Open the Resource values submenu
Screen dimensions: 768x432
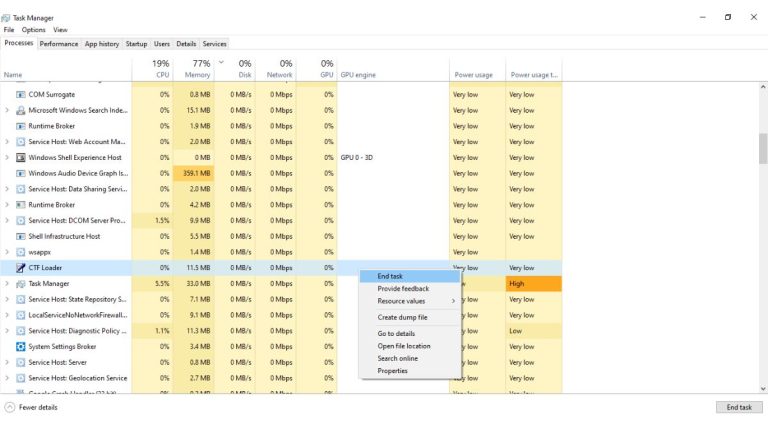410,301
